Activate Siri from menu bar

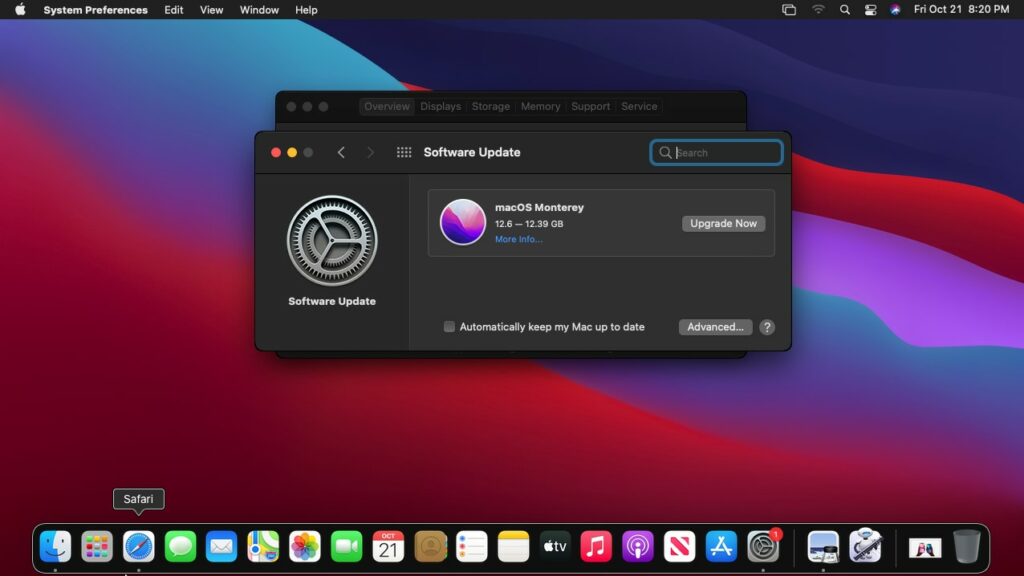(895, 10)
